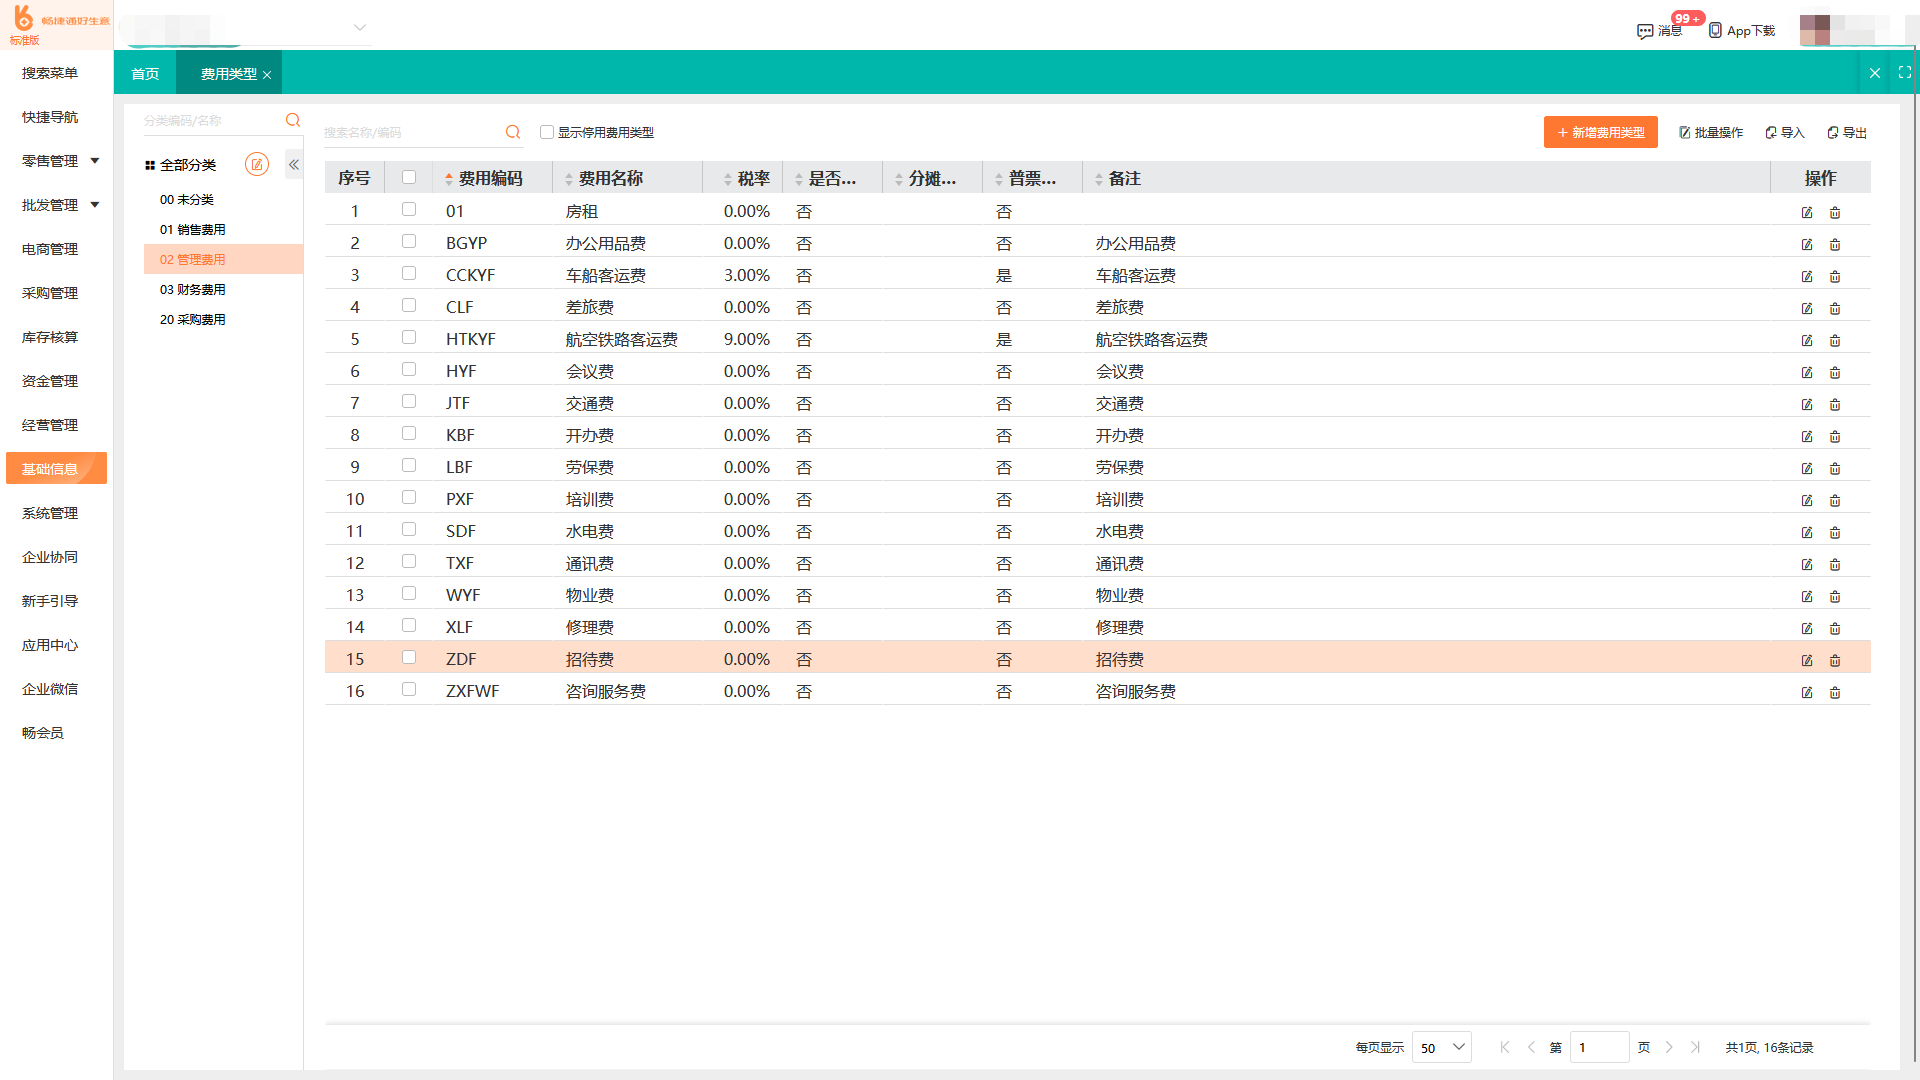
Task: Open 每页显示 50 records dropdown
Action: point(1439,1047)
